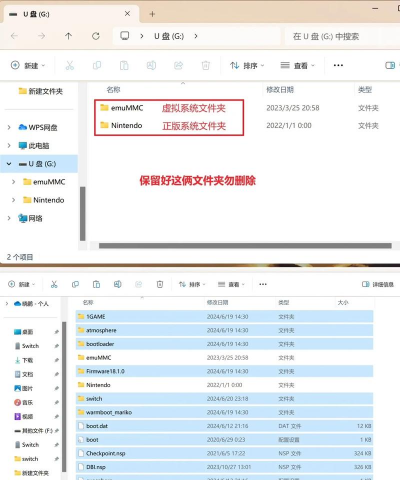The width and height of the screenshot is (400, 480).
Task: Click the monitor icon in the address bar
Action: (x=125, y=36)
